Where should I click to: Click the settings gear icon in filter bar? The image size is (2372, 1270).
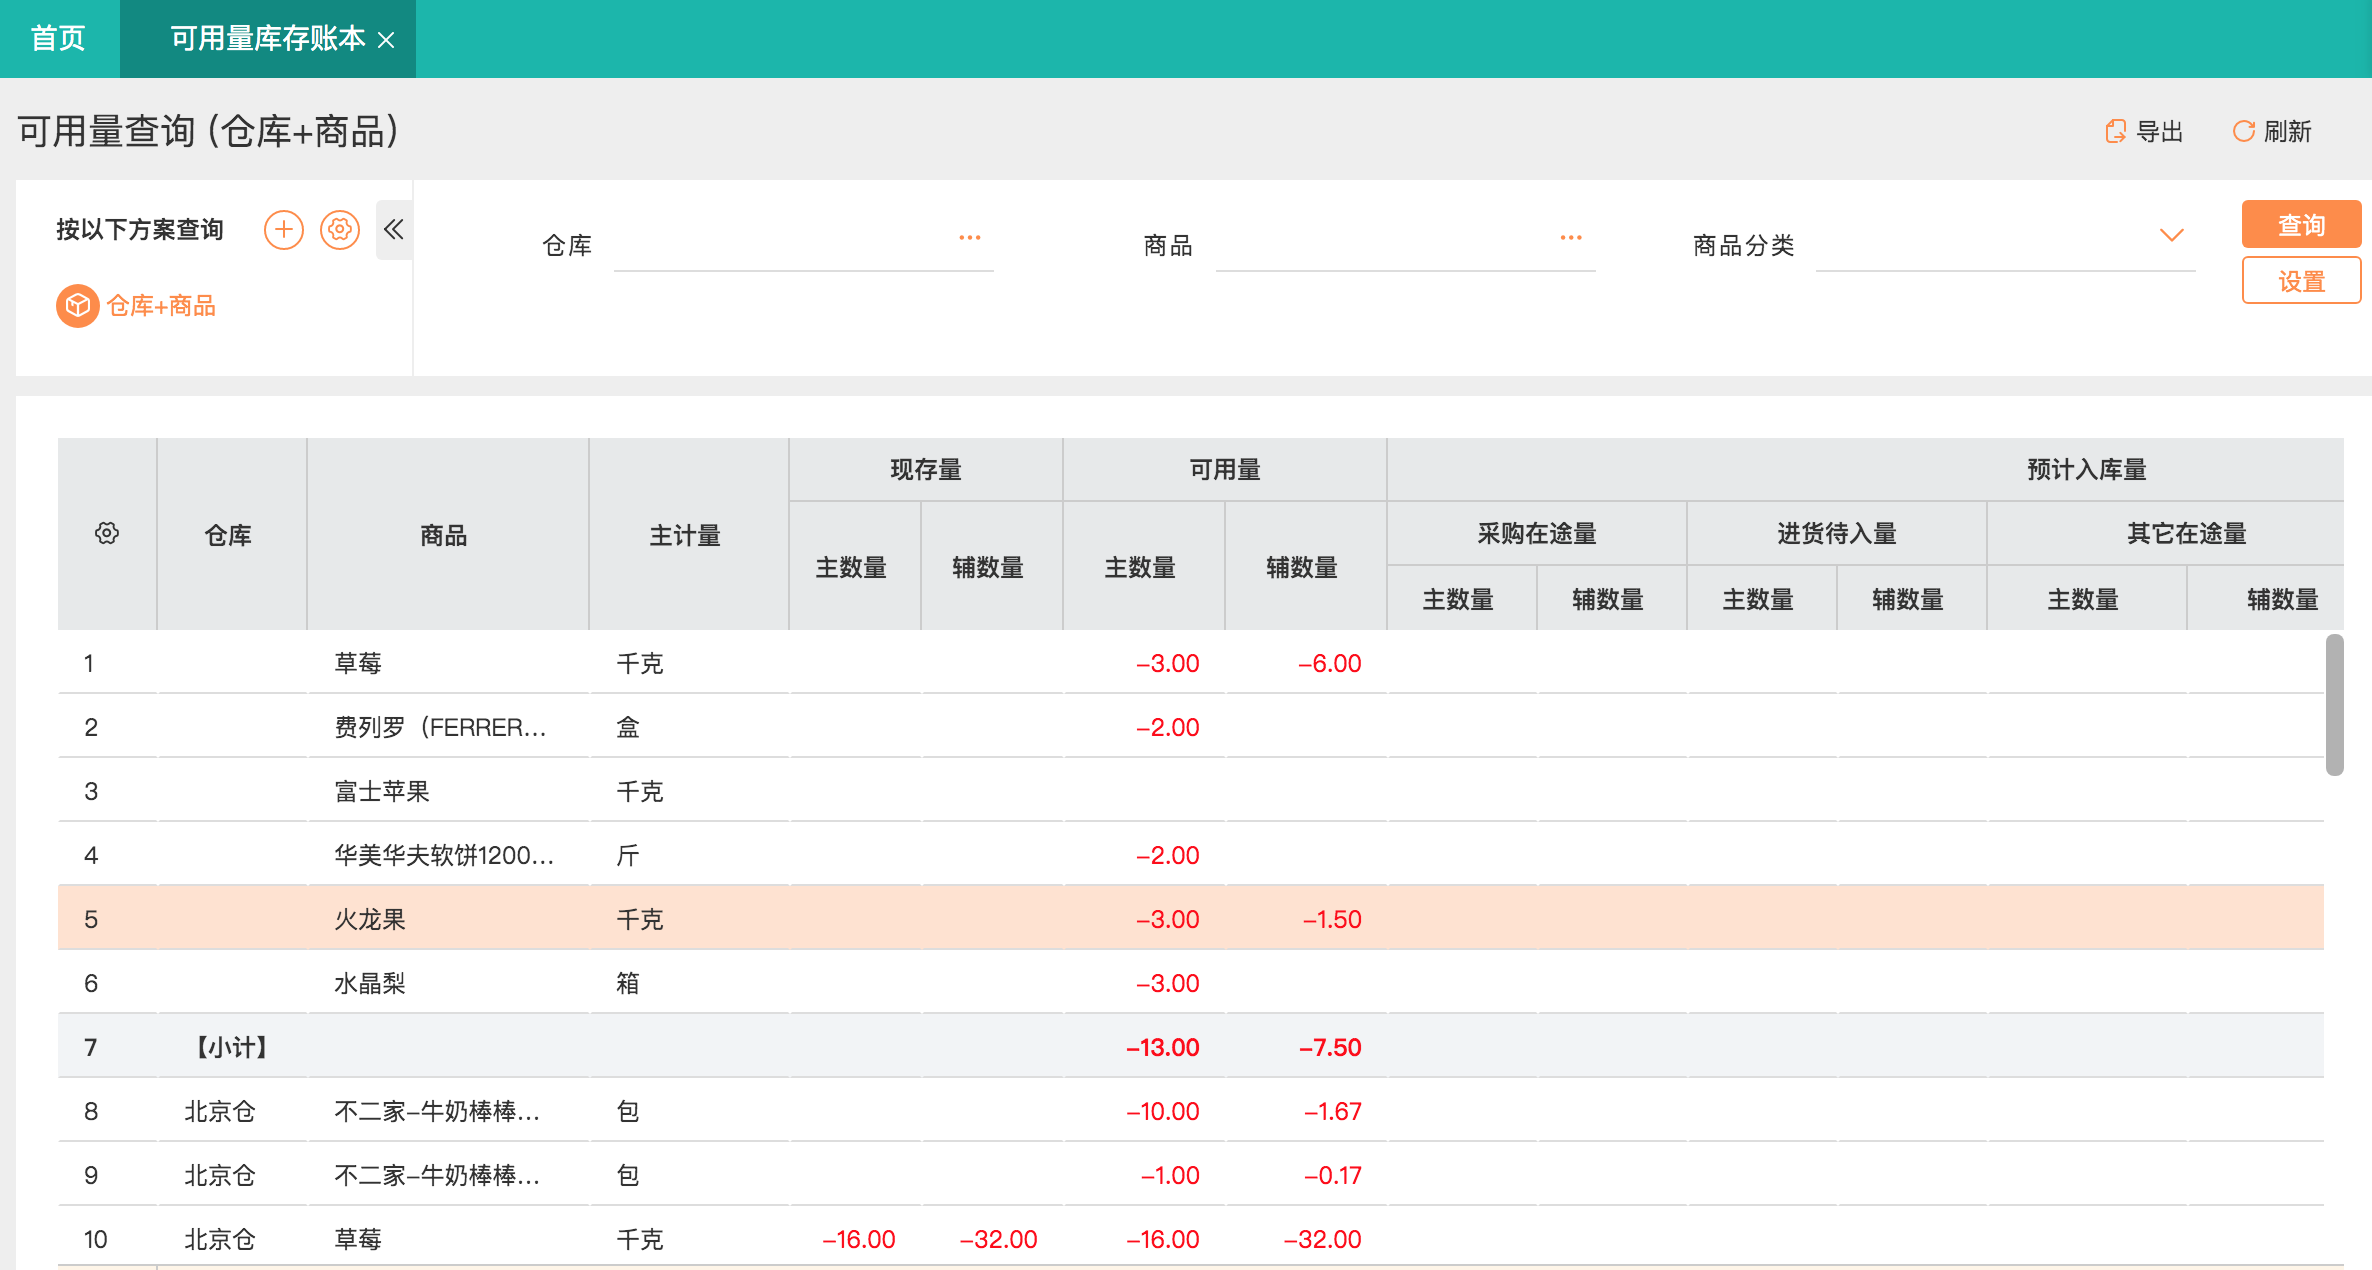[x=337, y=229]
